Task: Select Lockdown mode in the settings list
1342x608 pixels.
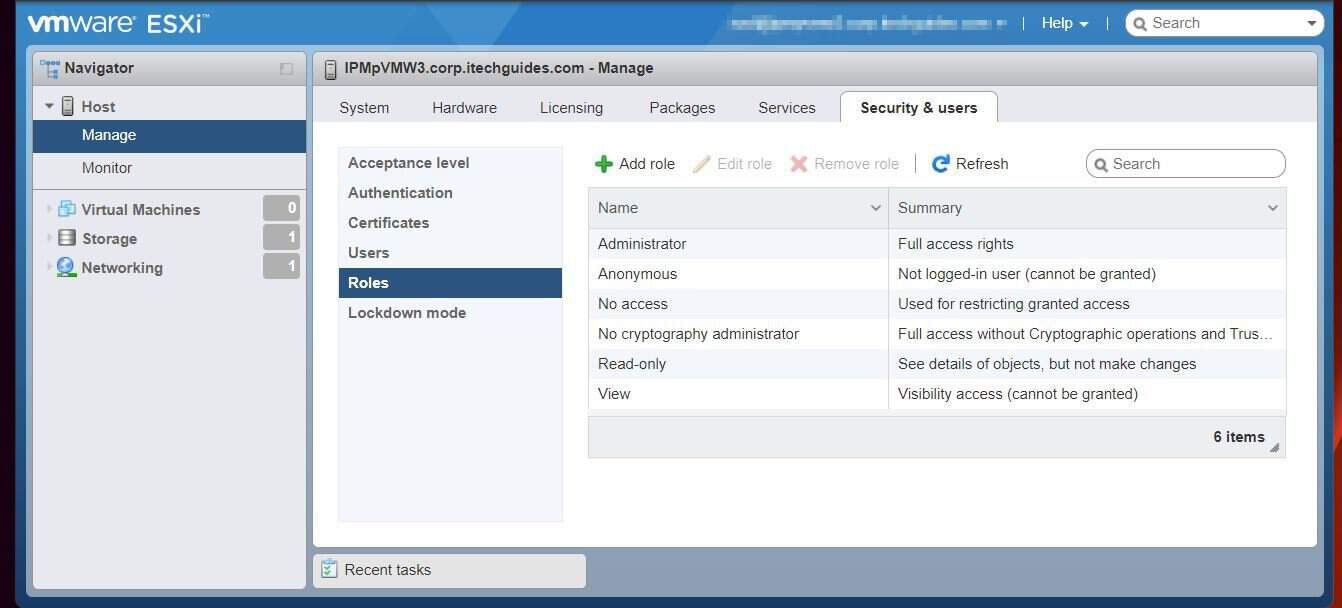Action: pyautogui.click(x=407, y=312)
